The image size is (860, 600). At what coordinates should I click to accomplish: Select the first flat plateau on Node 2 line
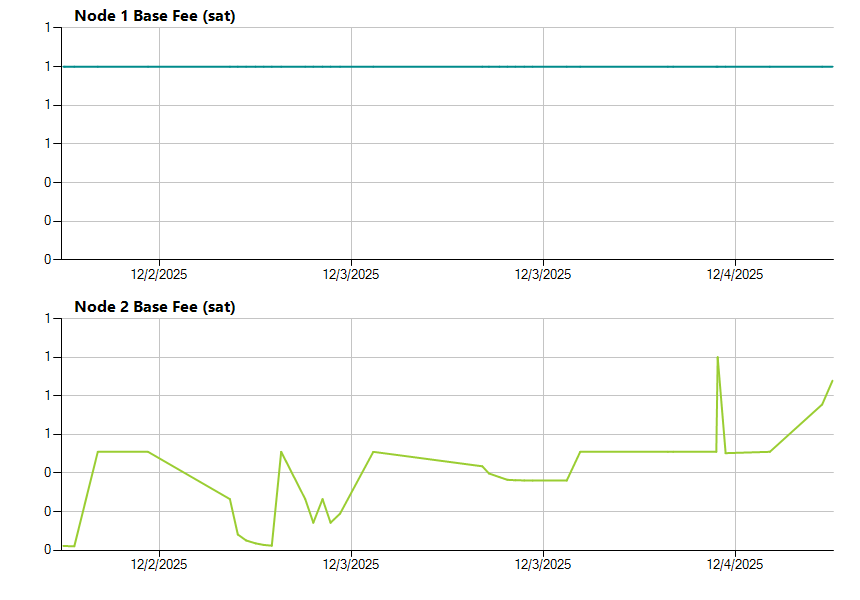tap(122, 452)
